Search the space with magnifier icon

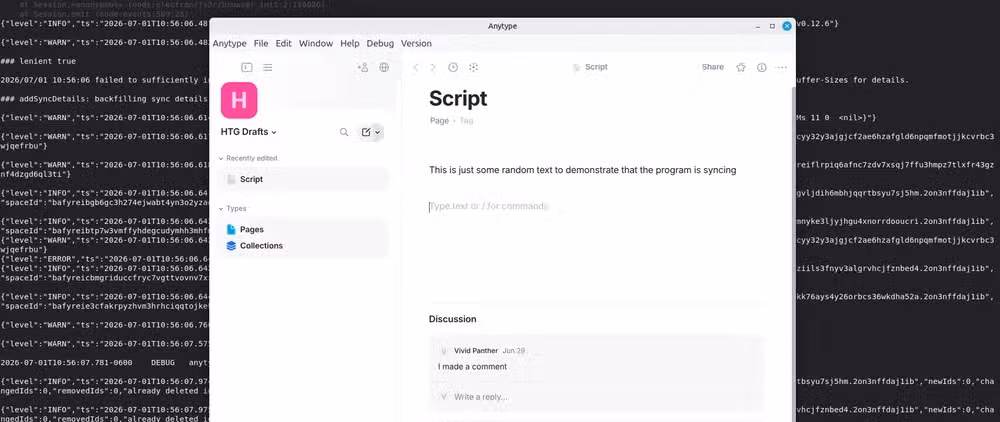click(344, 132)
